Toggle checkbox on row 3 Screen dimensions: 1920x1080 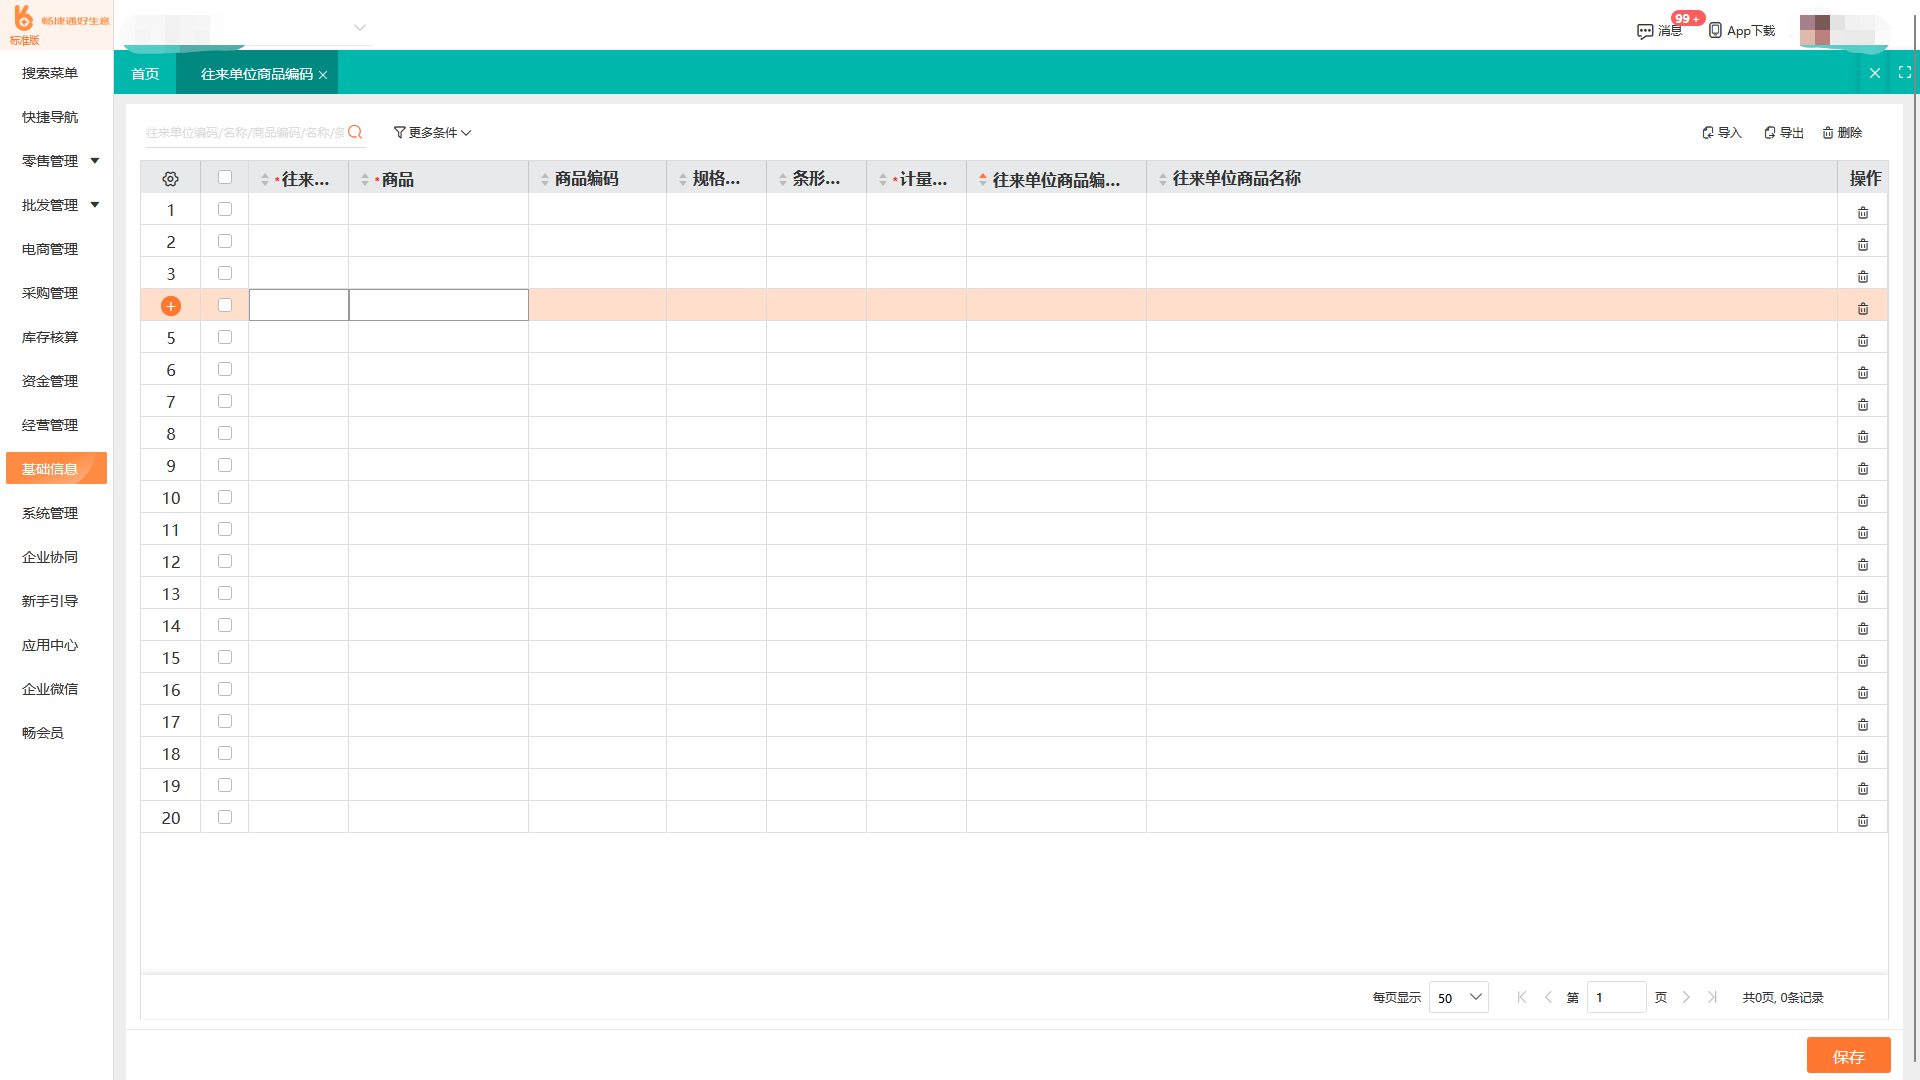pyautogui.click(x=224, y=273)
